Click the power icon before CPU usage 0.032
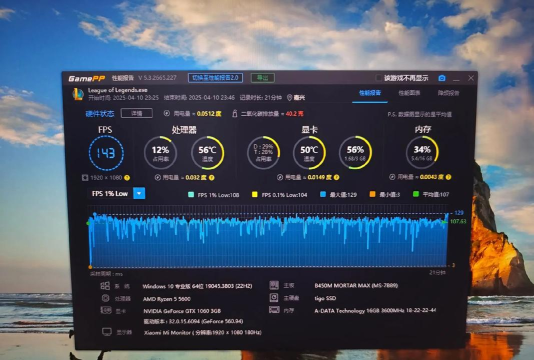 [157, 177]
